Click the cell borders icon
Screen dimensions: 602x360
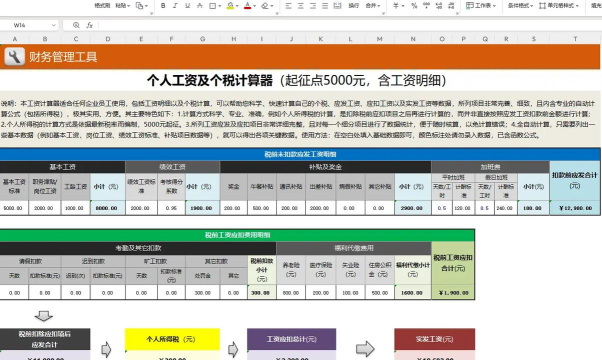click(212, 6)
